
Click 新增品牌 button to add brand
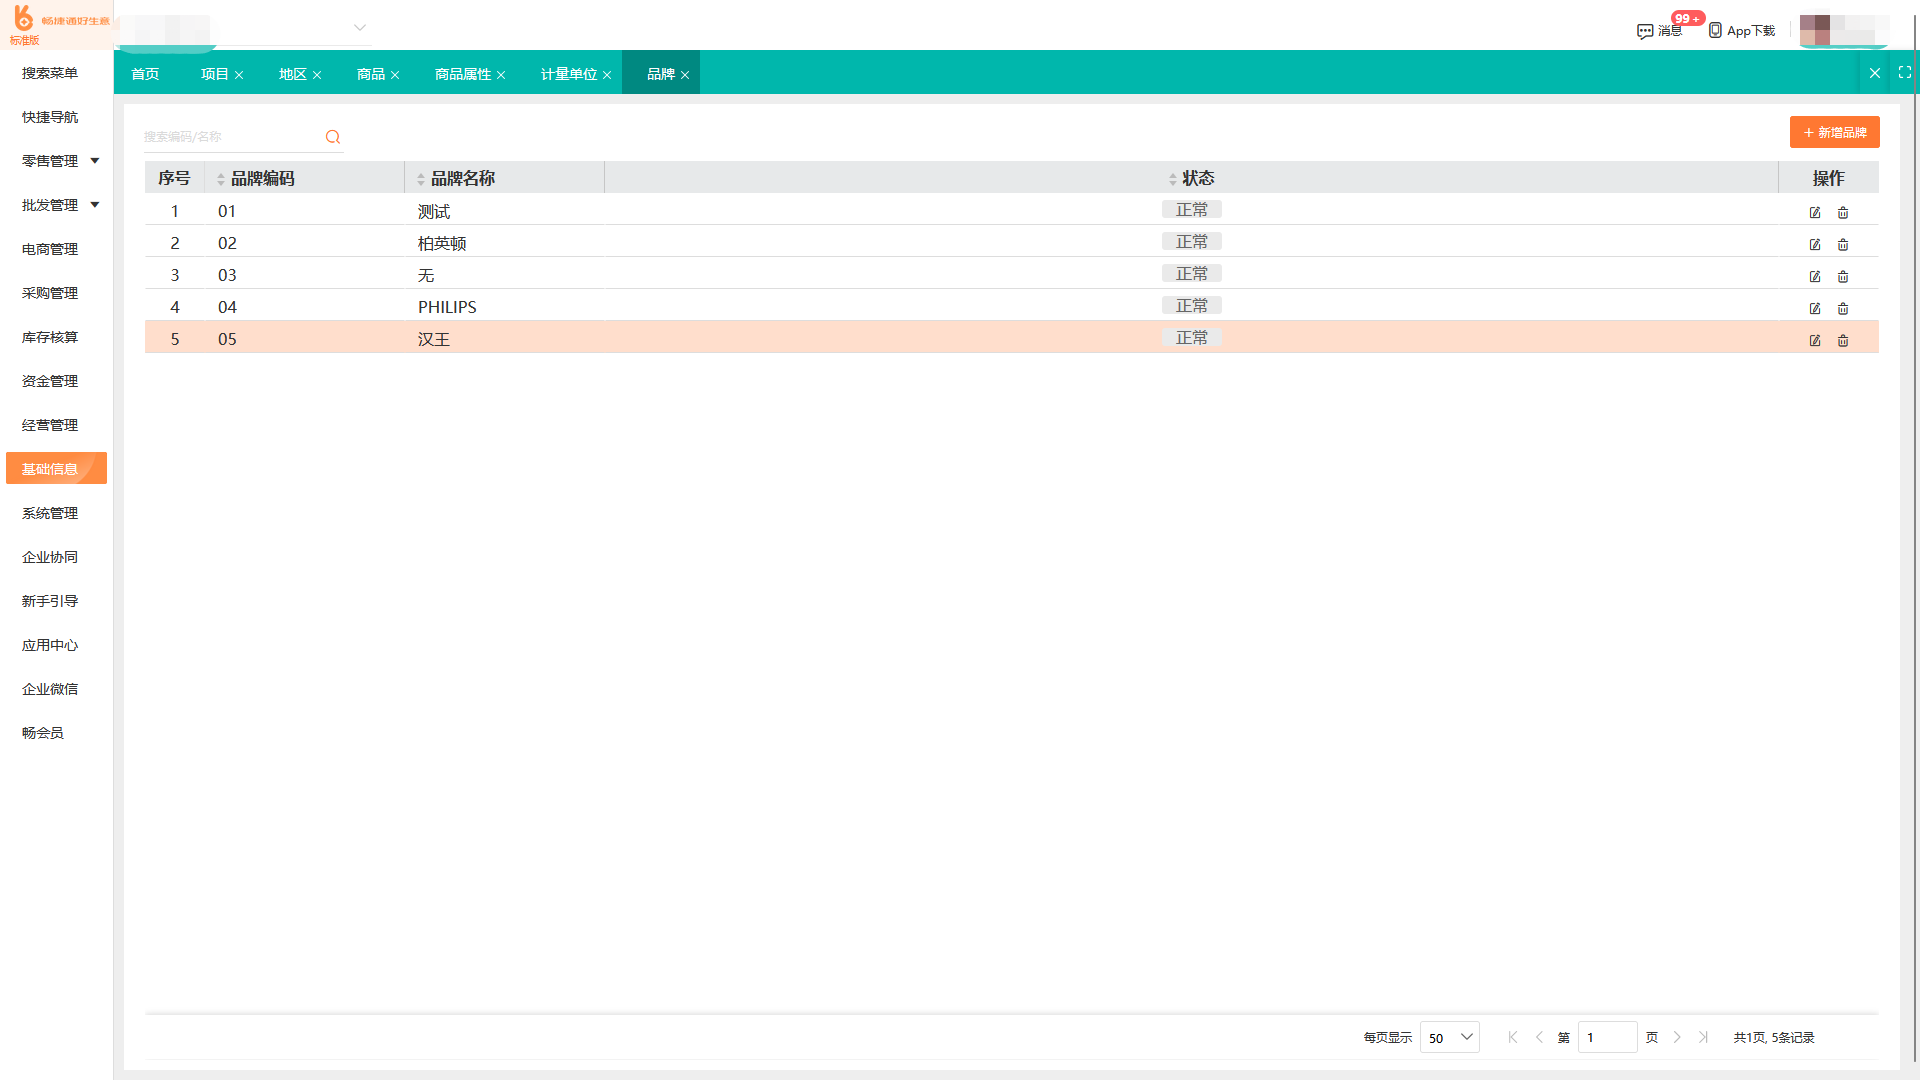1834,132
